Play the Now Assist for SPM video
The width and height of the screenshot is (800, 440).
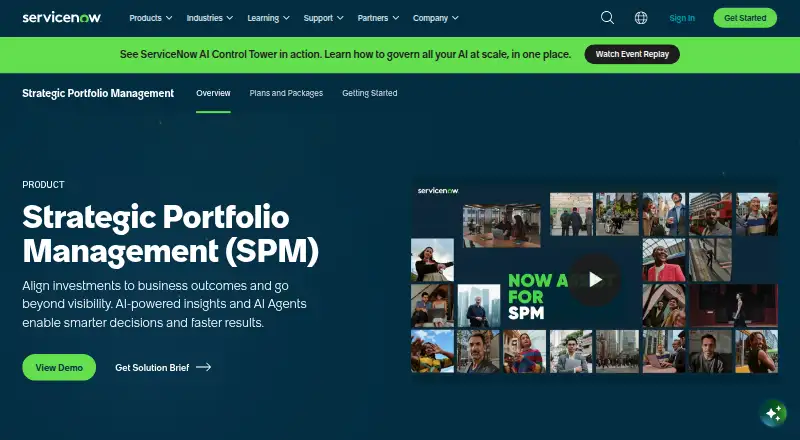[595, 280]
